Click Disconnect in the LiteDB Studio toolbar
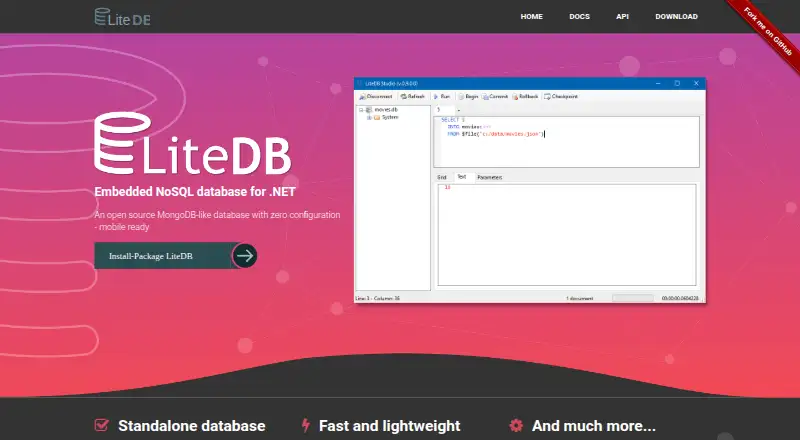The image size is (800, 440). click(x=376, y=96)
